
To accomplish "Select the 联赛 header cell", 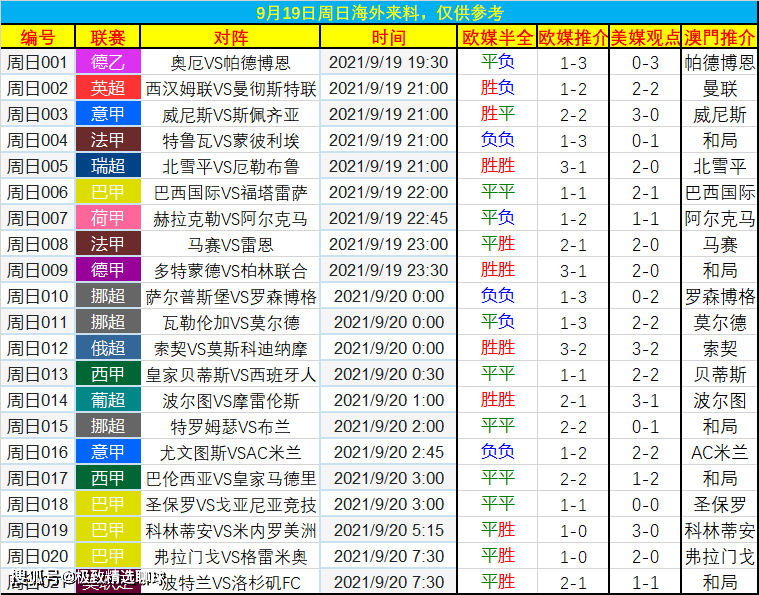I will coord(108,37).
